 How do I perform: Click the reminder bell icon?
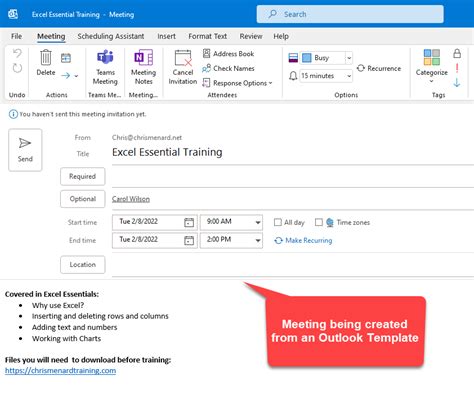tap(293, 76)
